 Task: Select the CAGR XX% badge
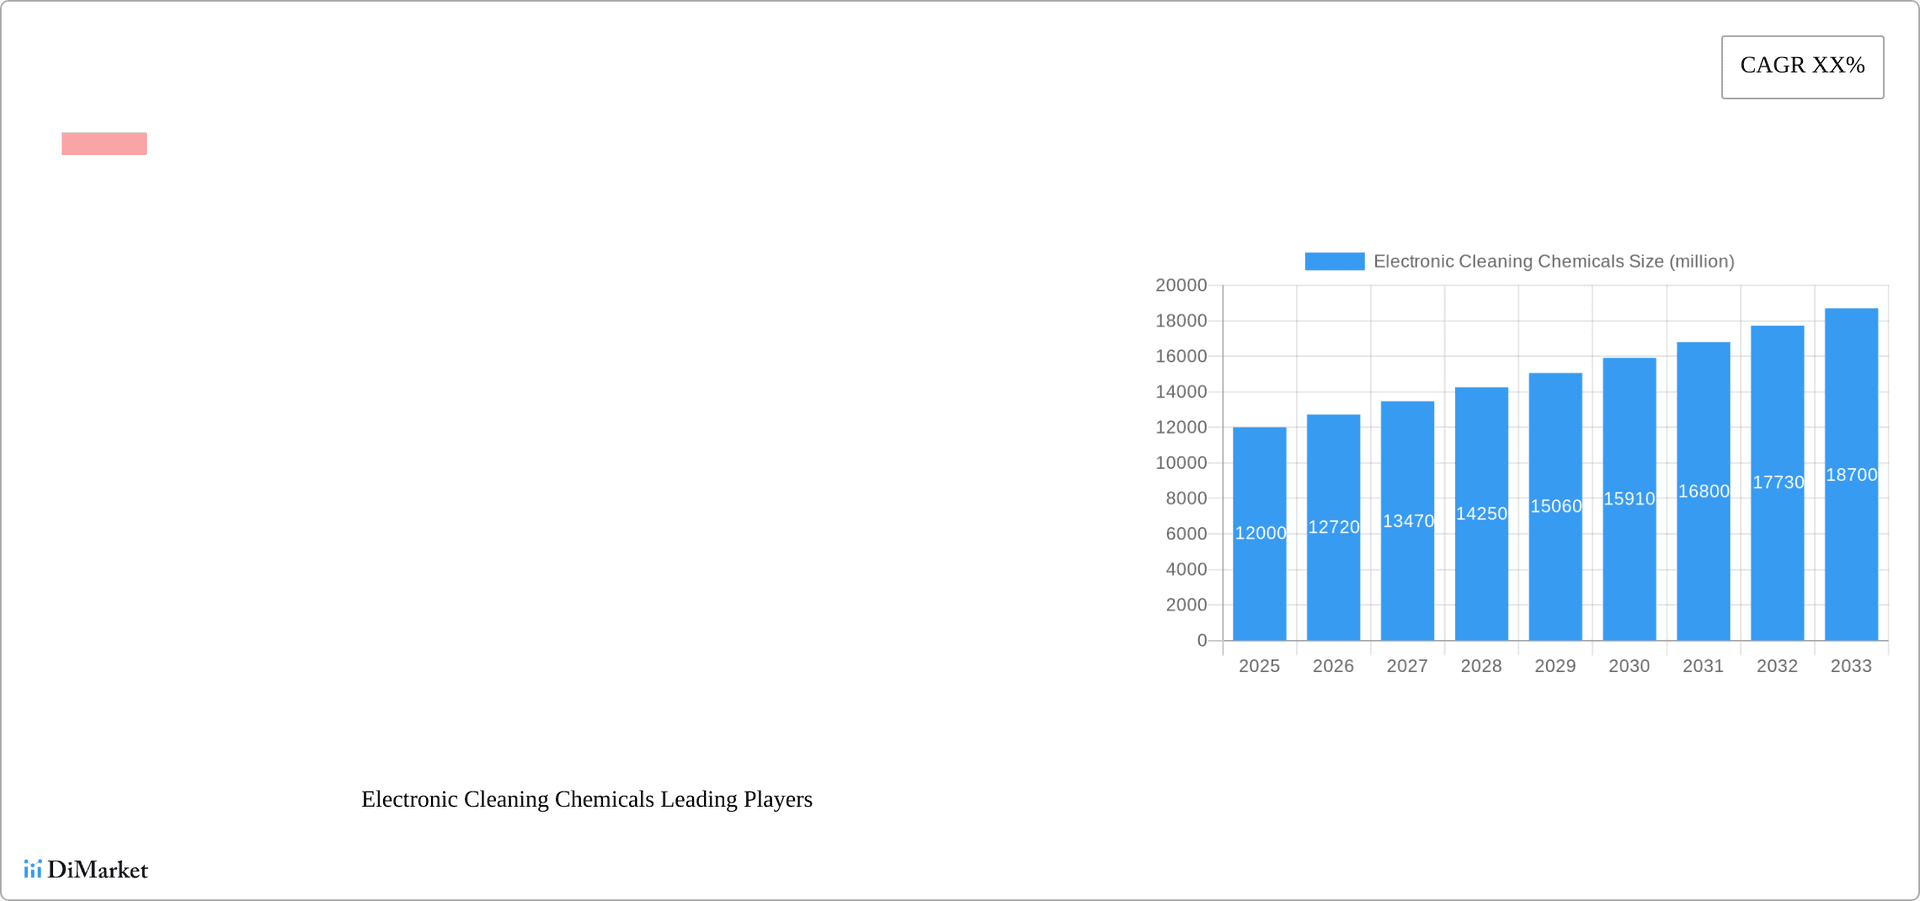point(1802,66)
